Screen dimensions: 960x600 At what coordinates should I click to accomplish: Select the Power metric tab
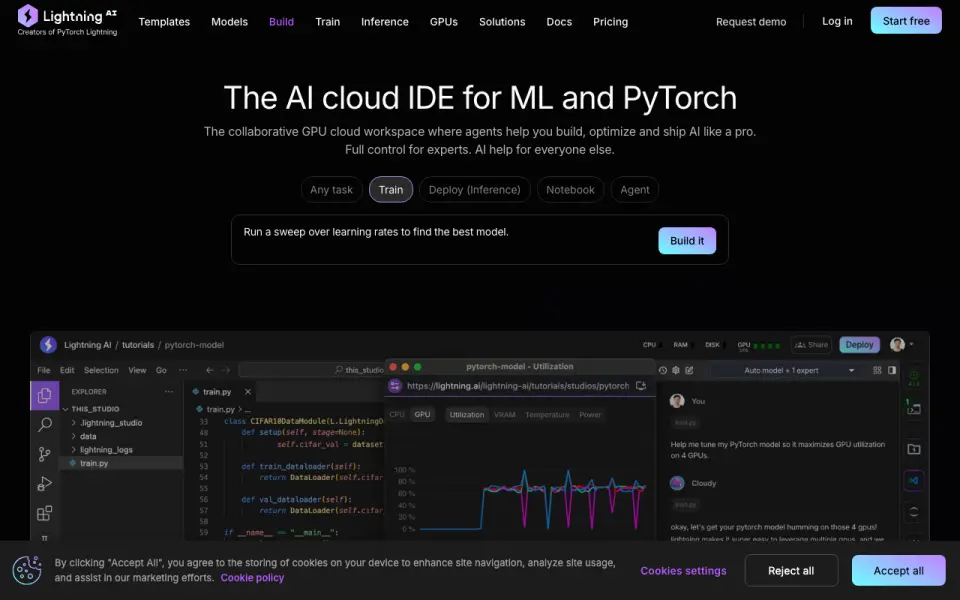pyautogui.click(x=590, y=414)
